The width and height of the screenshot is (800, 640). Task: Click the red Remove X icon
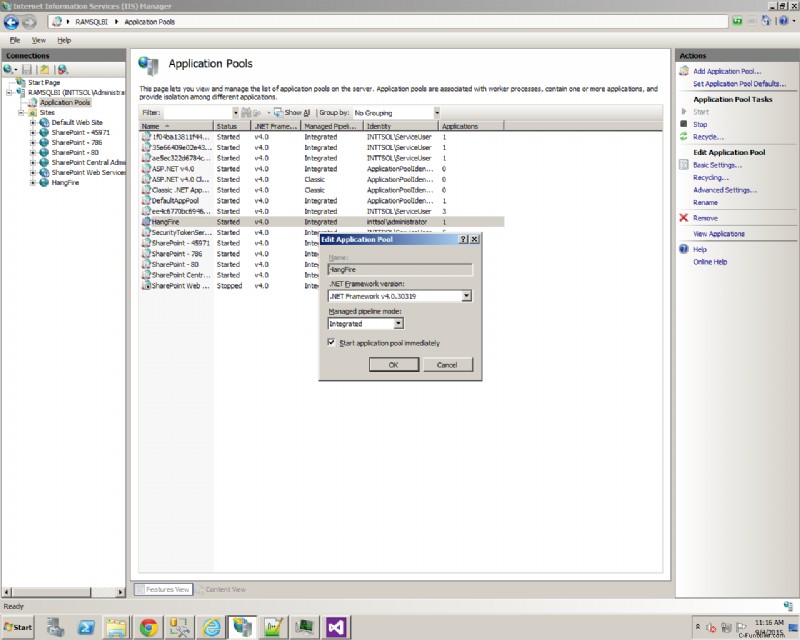pyautogui.click(x=684, y=217)
